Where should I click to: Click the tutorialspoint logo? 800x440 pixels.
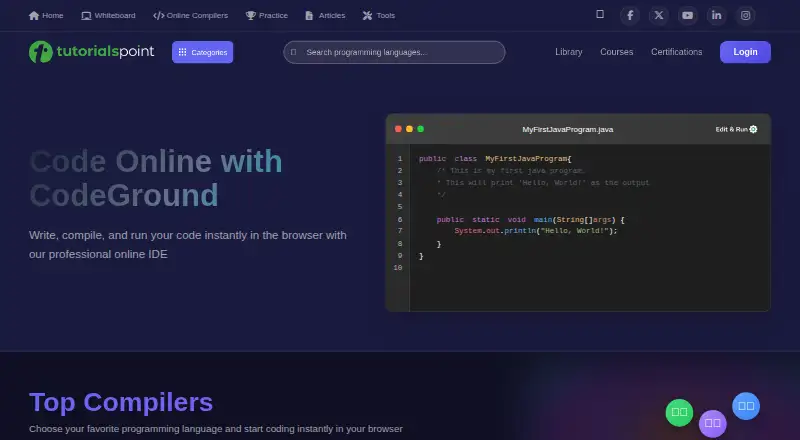pyautogui.click(x=91, y=52)
